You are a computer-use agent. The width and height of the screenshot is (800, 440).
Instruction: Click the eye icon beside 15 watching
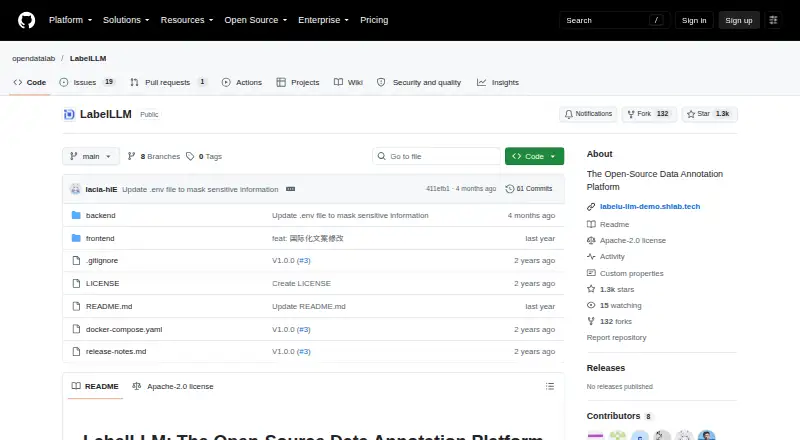coord(591,305)
